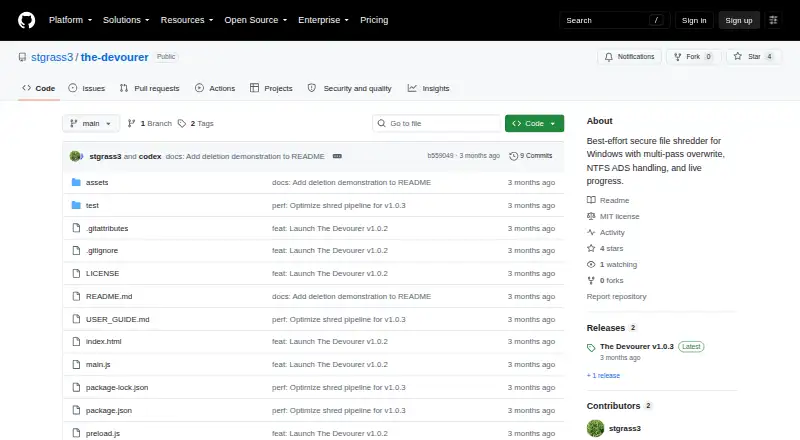
Task: Click the tag icon beside 2 Tags
Action: [182, 124]
